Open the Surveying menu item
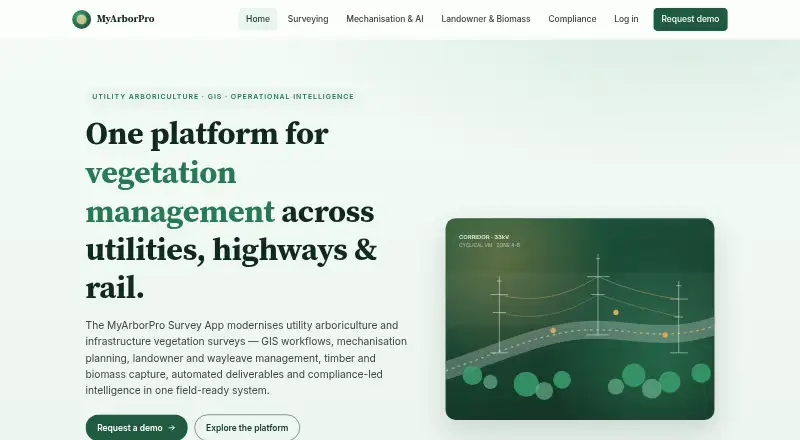 pos(308,19)
